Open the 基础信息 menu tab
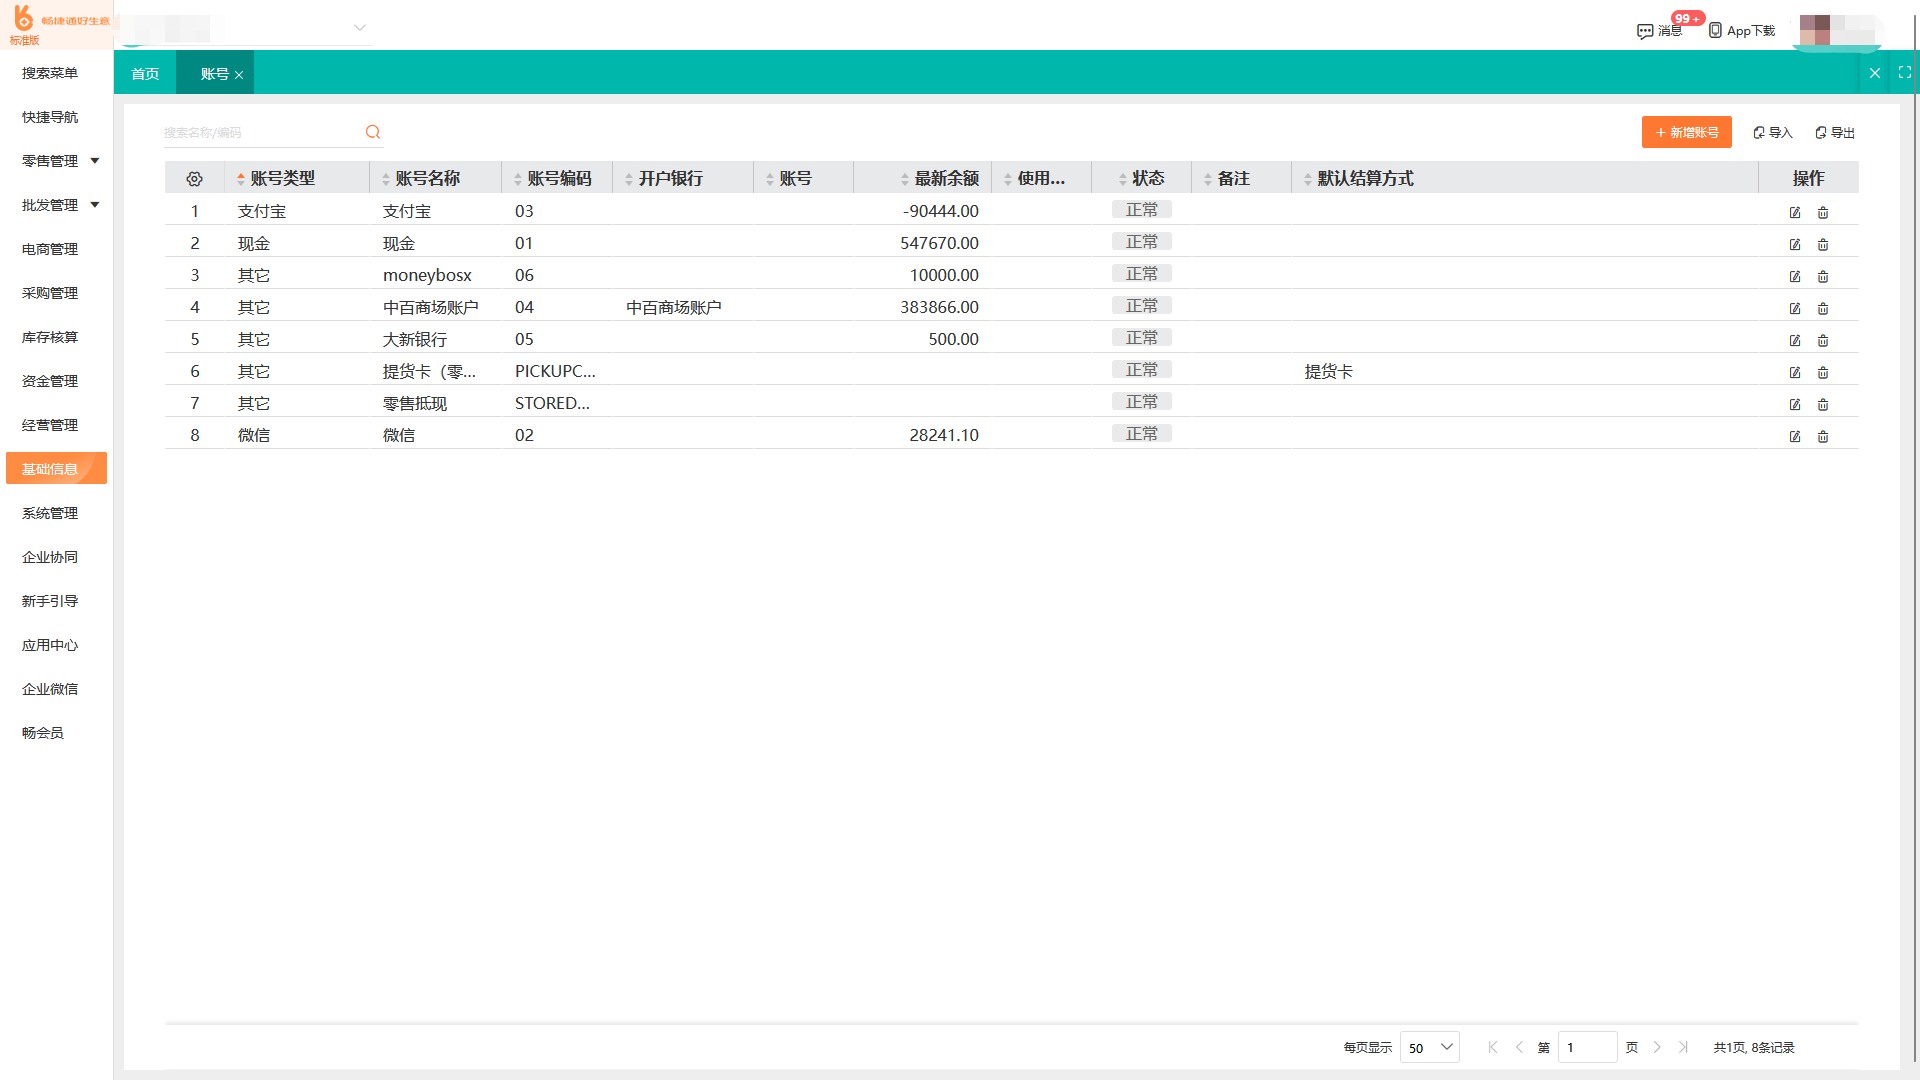1920x1080 pixels. click(53, 468)
